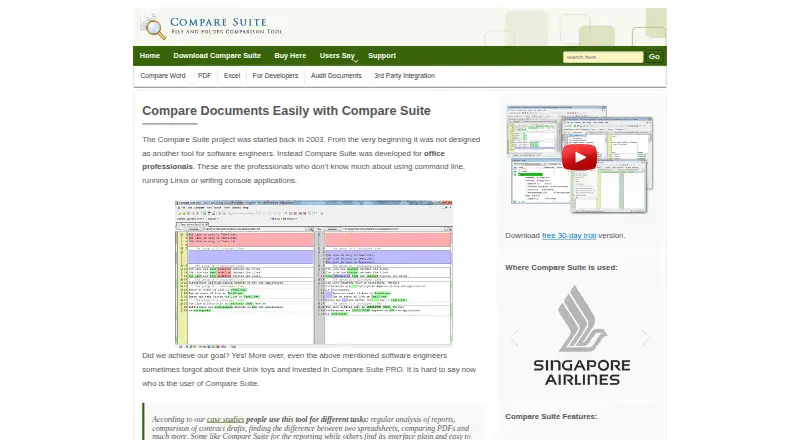The width and height of the screenshot is (800, 440).
Task: Click the search here input field
Action: (x=603, y=57)
